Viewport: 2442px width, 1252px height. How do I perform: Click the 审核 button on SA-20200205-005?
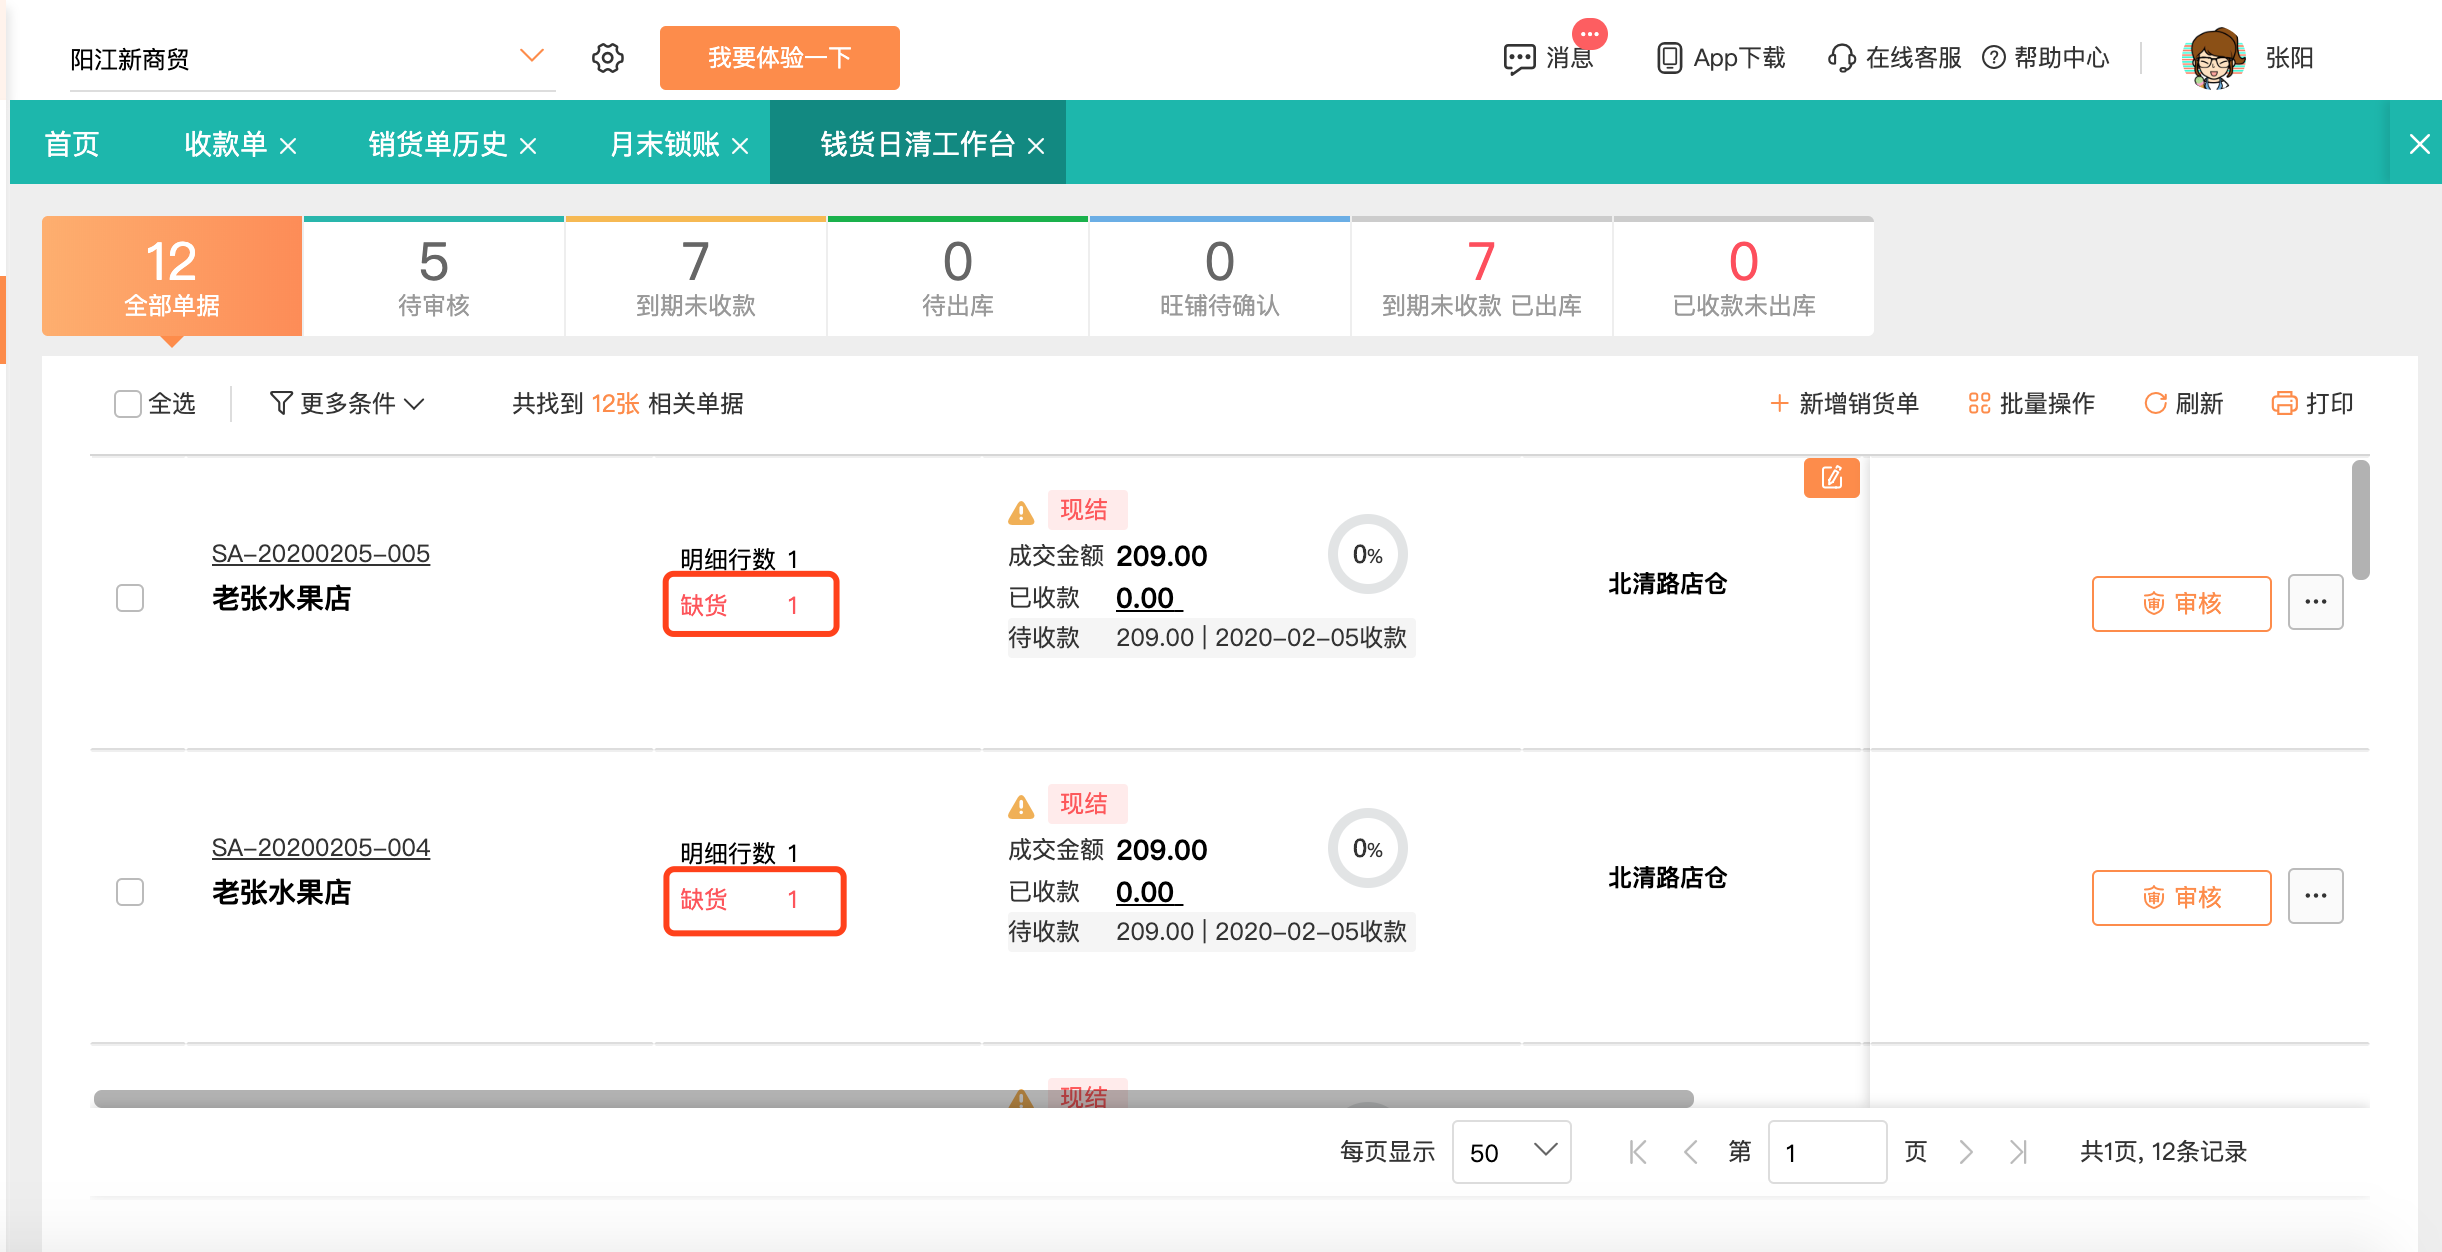coord(2179,602)
